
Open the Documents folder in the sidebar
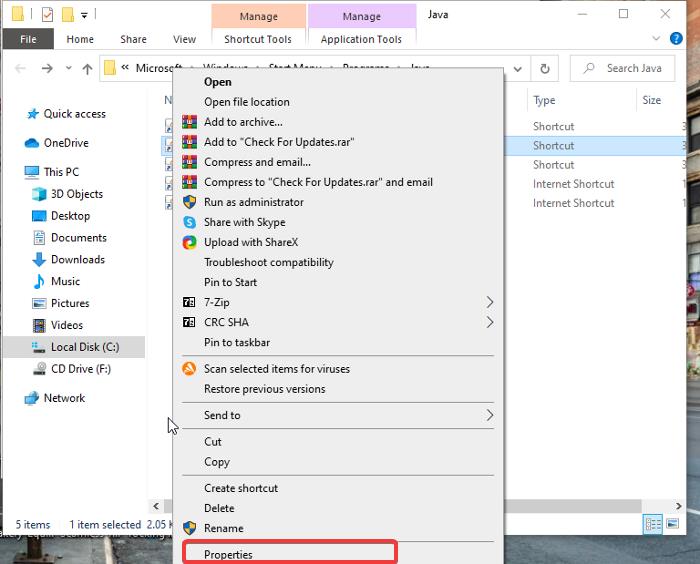click(x=69, y=238)
